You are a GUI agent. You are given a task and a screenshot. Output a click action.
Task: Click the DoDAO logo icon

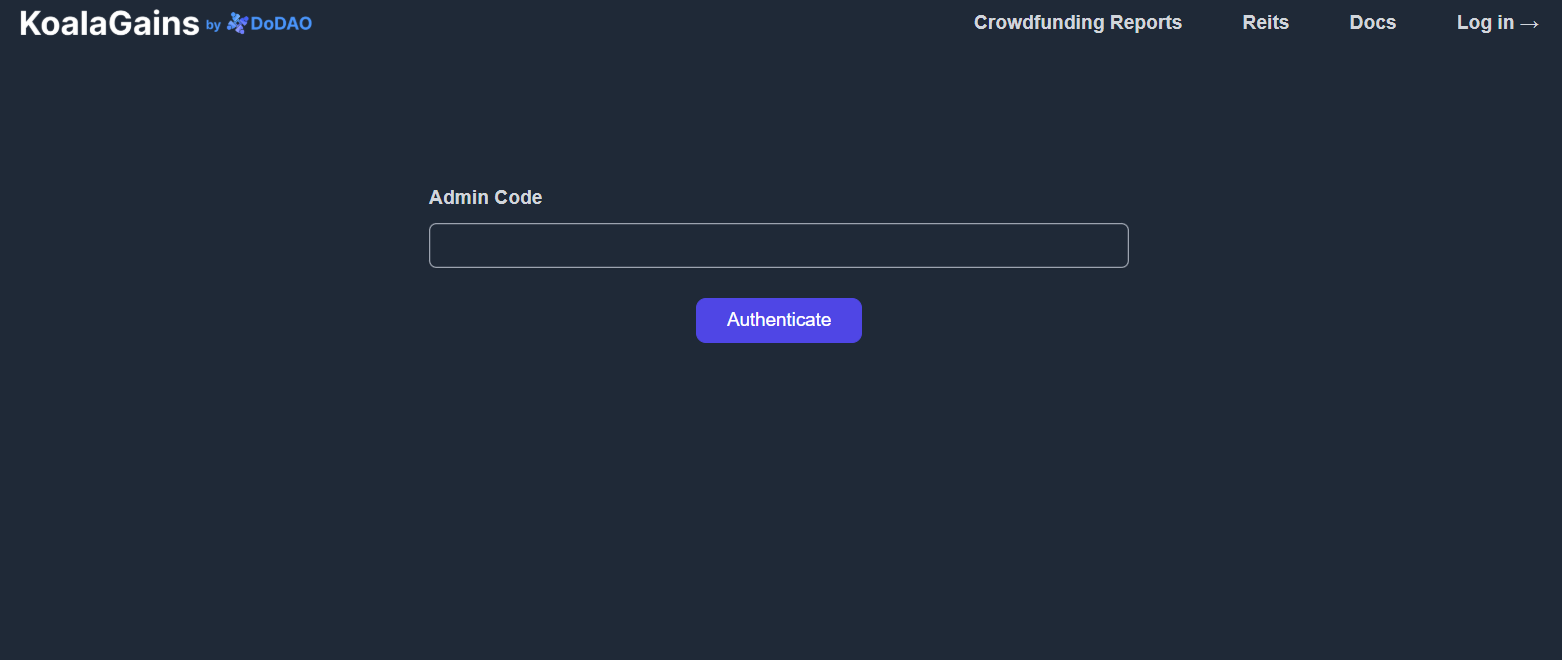click(237, 23)
